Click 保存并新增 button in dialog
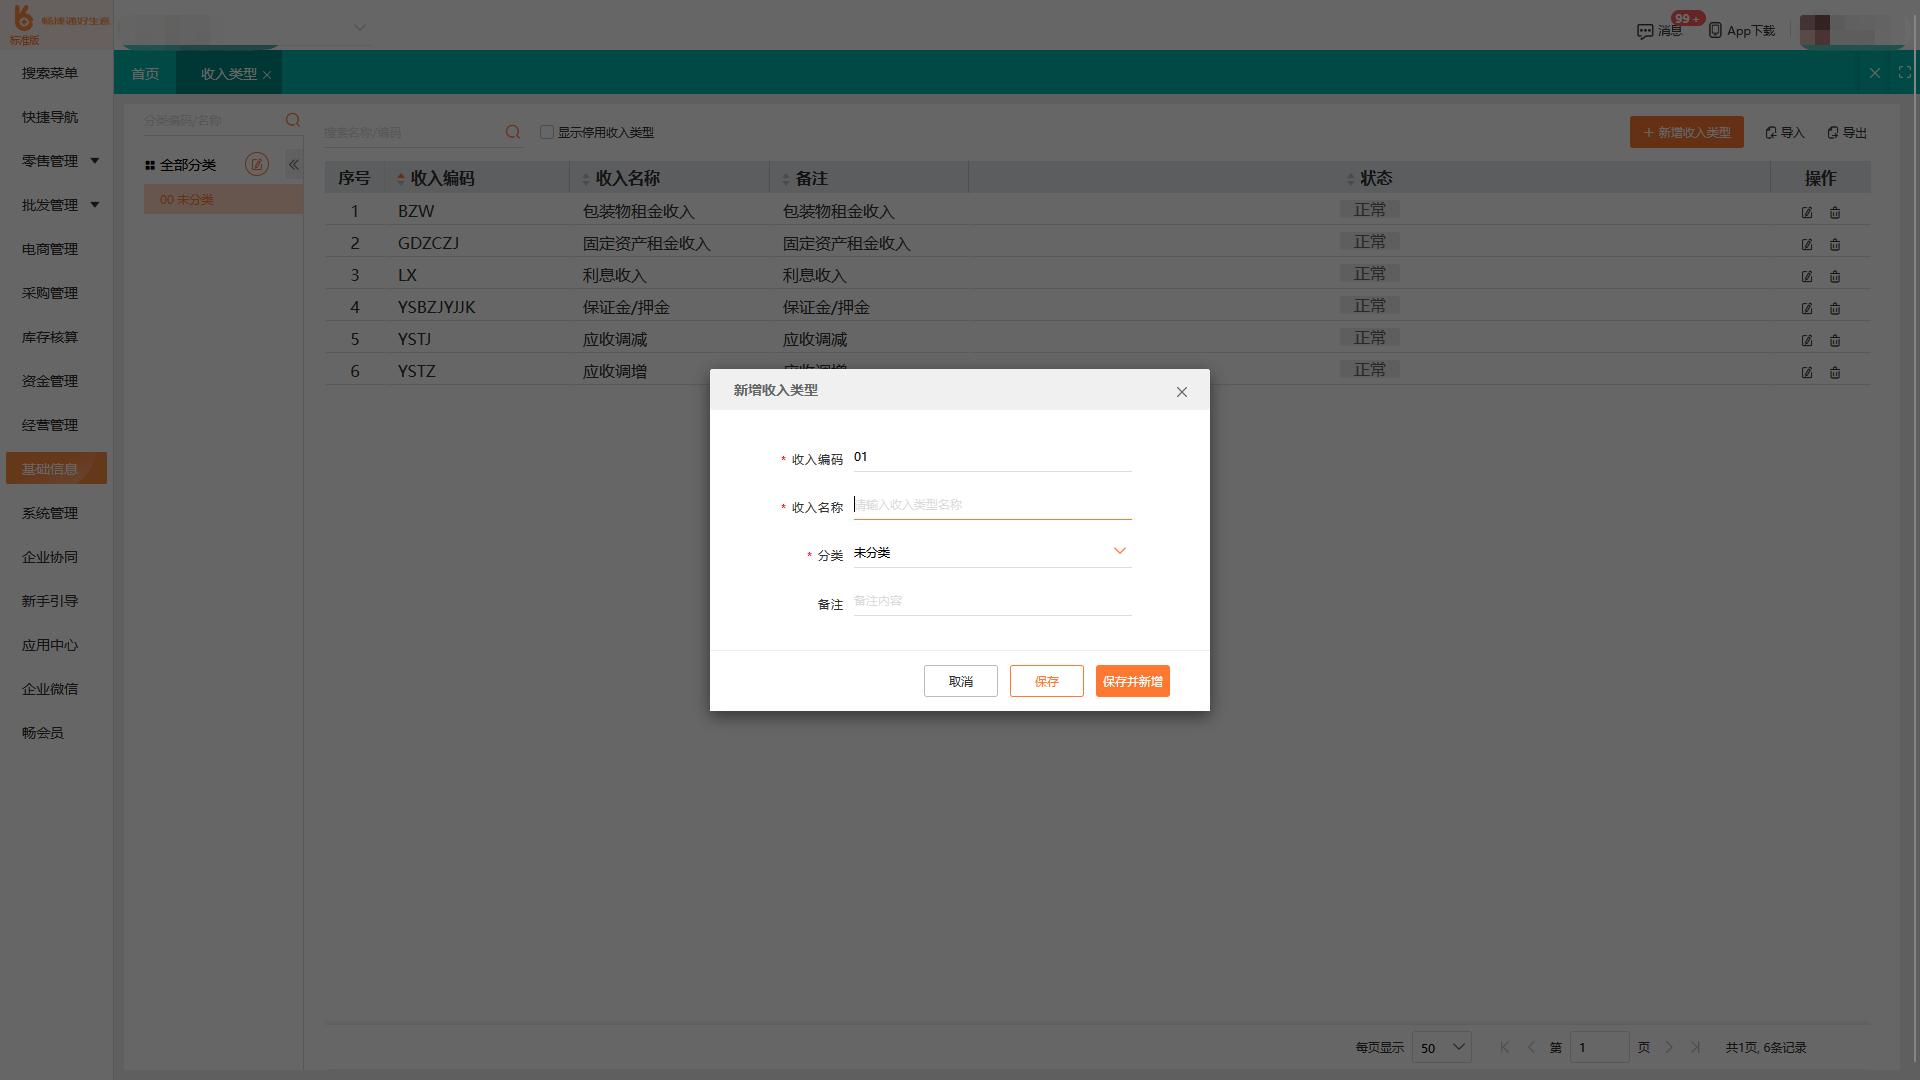Viewport: 1920px width, 1080px height. 1133,680
